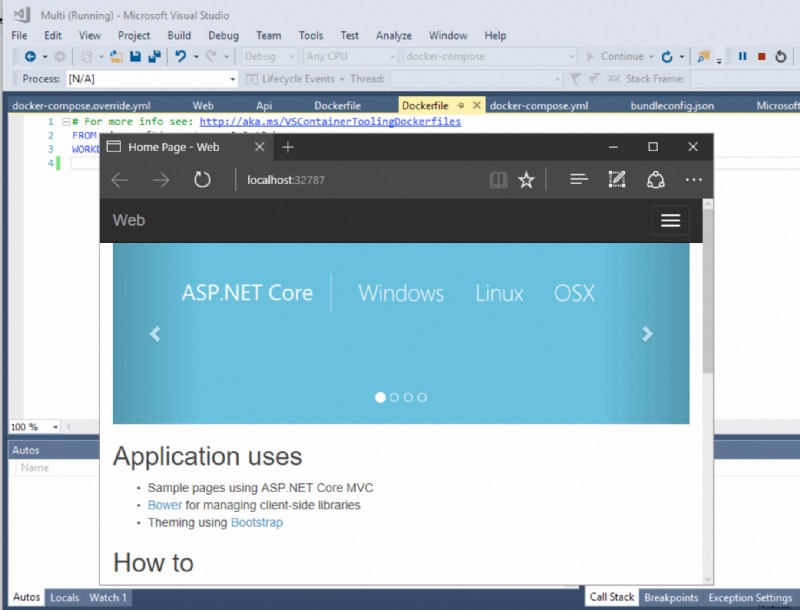Open the Process dropdown
The height and width of the screenshot is (610, 800).
(x=232, y=79)
